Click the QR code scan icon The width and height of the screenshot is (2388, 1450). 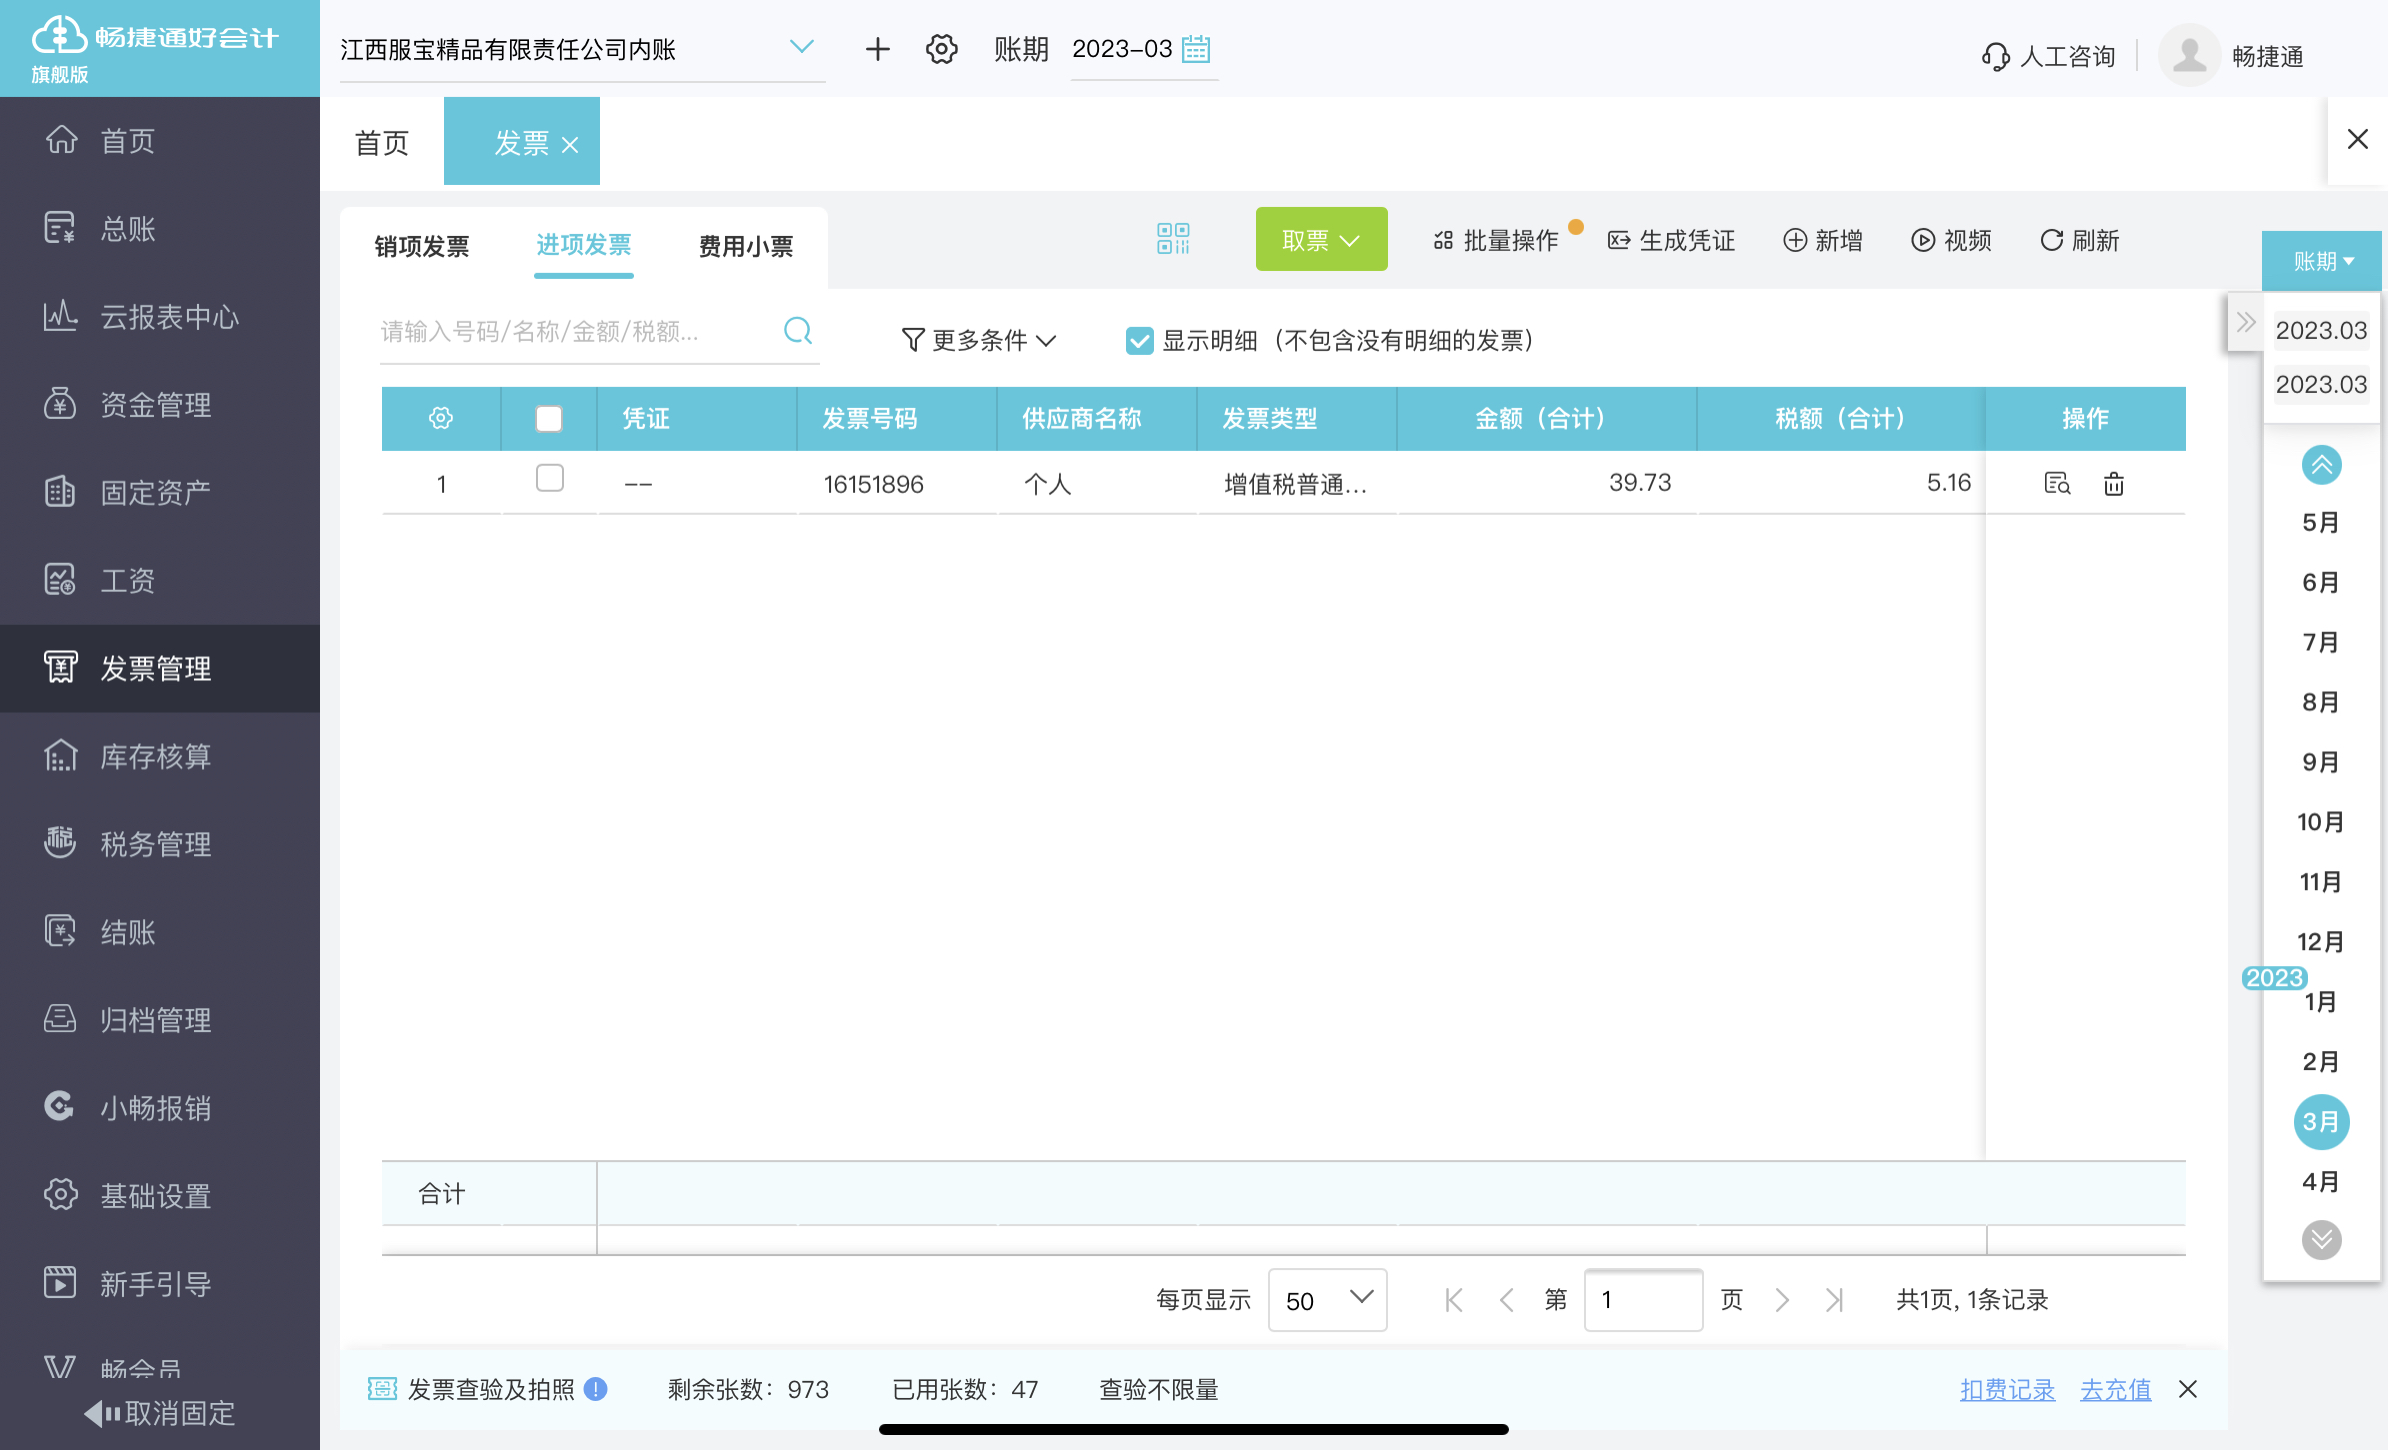(x=1174, y=239)
